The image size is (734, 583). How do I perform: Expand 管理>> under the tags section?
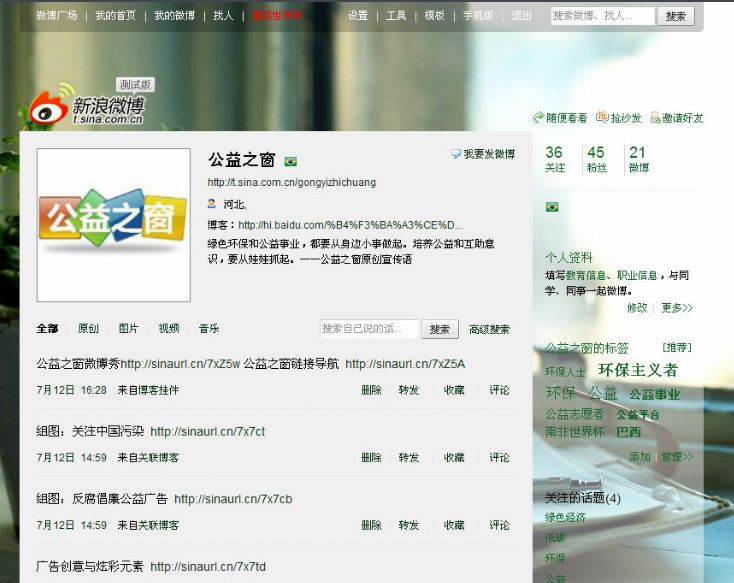coord(677,457)
